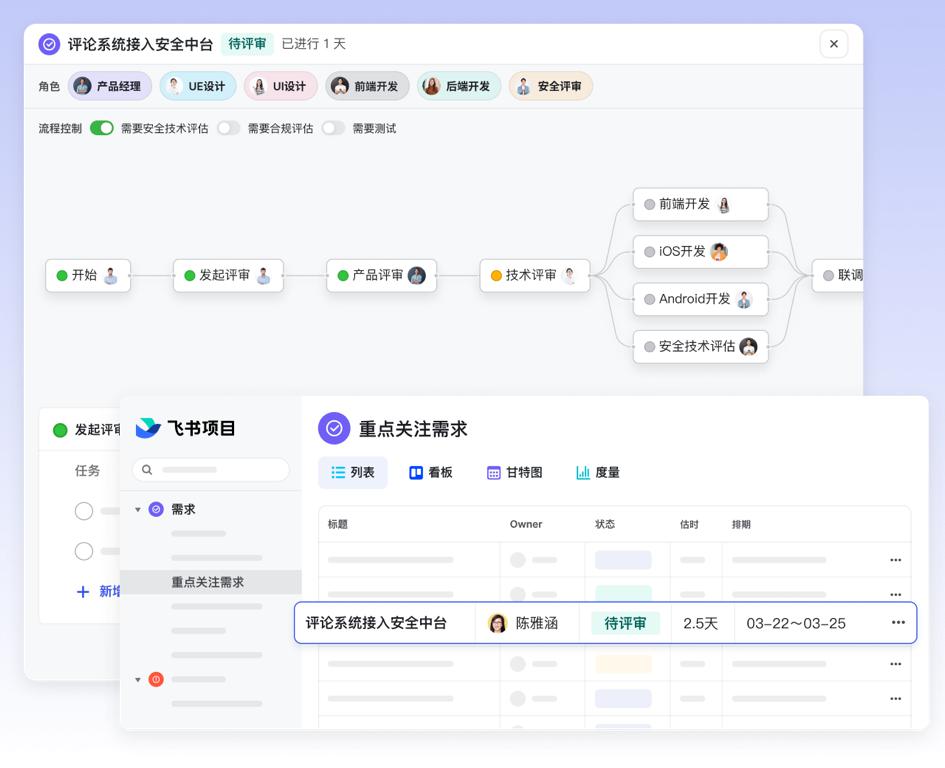Click the iOS开发 node avatar
Screen dimensions: 945x768
[719, 252]
